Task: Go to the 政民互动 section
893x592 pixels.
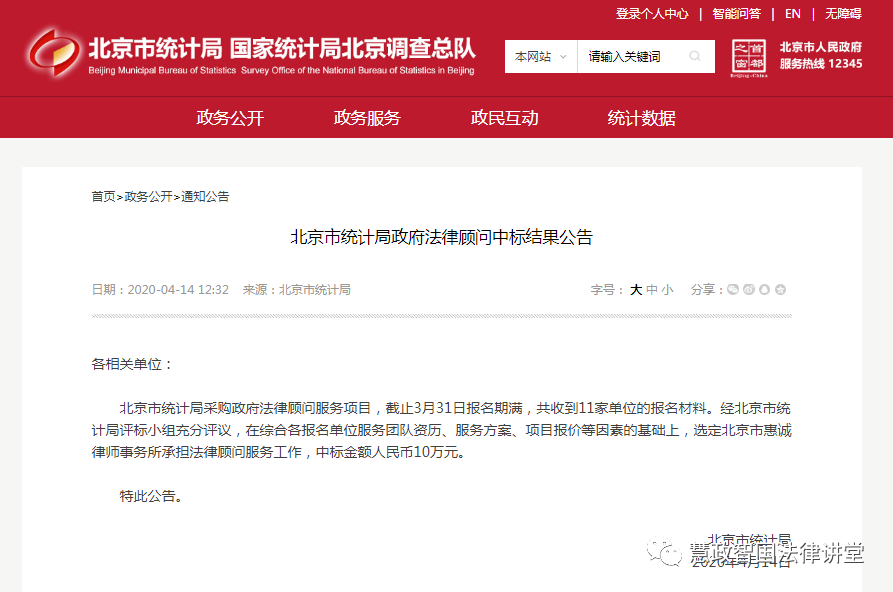Action: click(504, 118)
